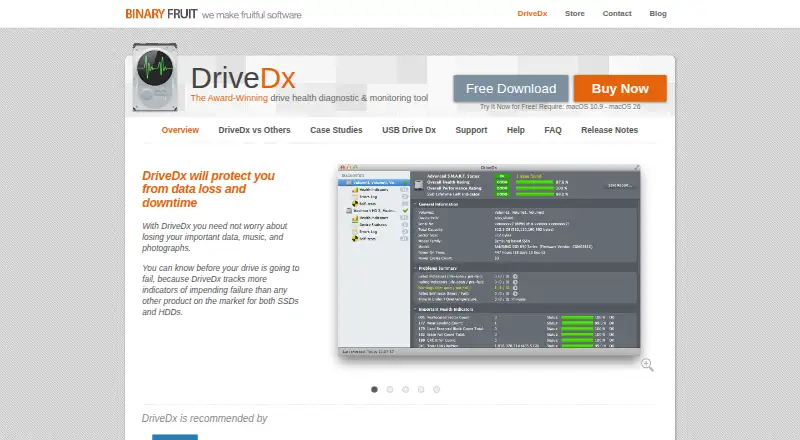Image resolution: width=800 pixels, height=440 pixels.
Task: Click the DriveDx product title text
Action: (x=243, y=78)
